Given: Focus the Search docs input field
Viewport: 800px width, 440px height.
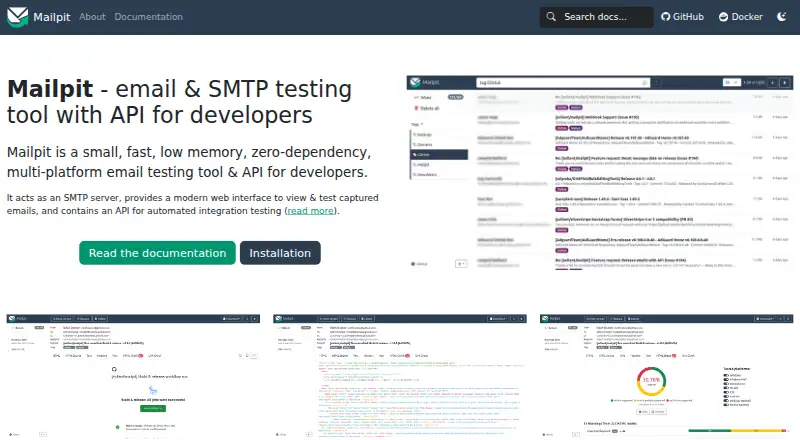Looking at the screenshot, I should point(596,17).
